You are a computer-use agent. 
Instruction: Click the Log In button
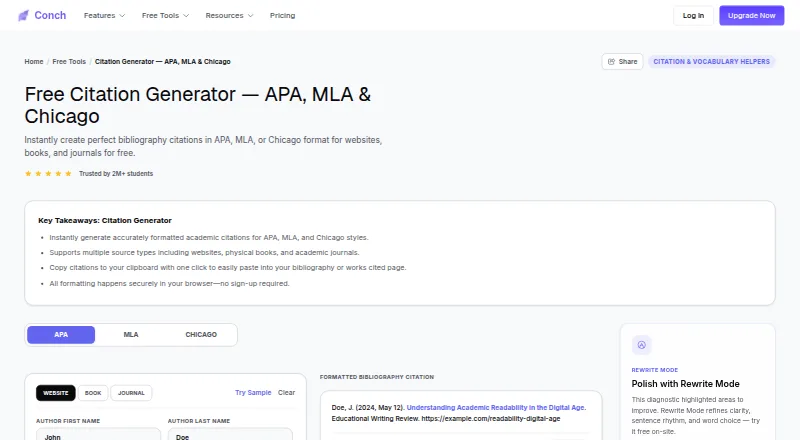tap(693, 16)
